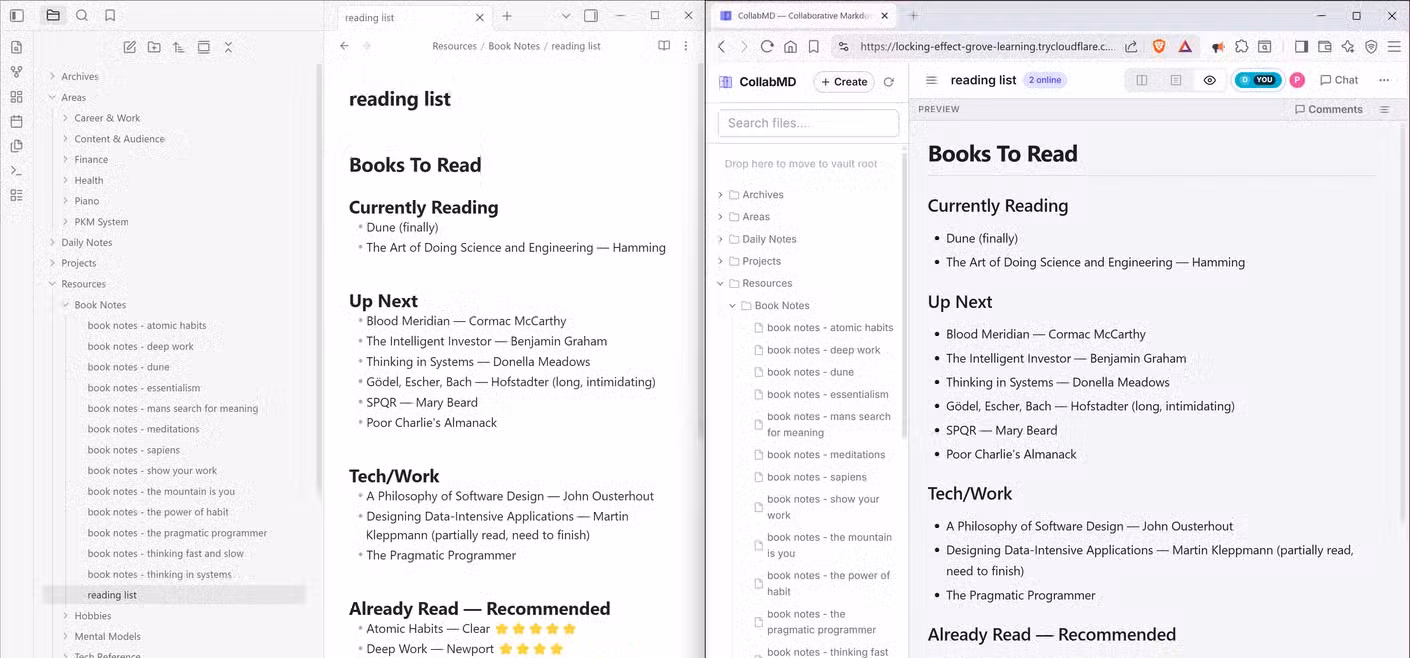Click the Obsidian file explorer scrollbar
Screen dimensions: 1410x658
tap(320, 280)
